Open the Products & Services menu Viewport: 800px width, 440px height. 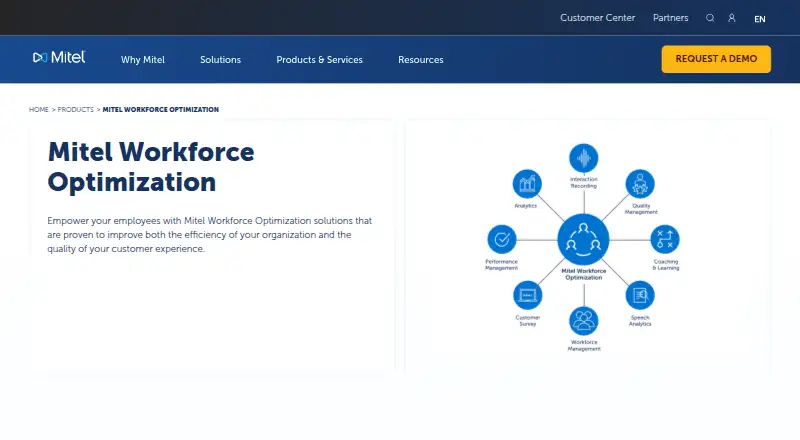[x=319, y=60]
